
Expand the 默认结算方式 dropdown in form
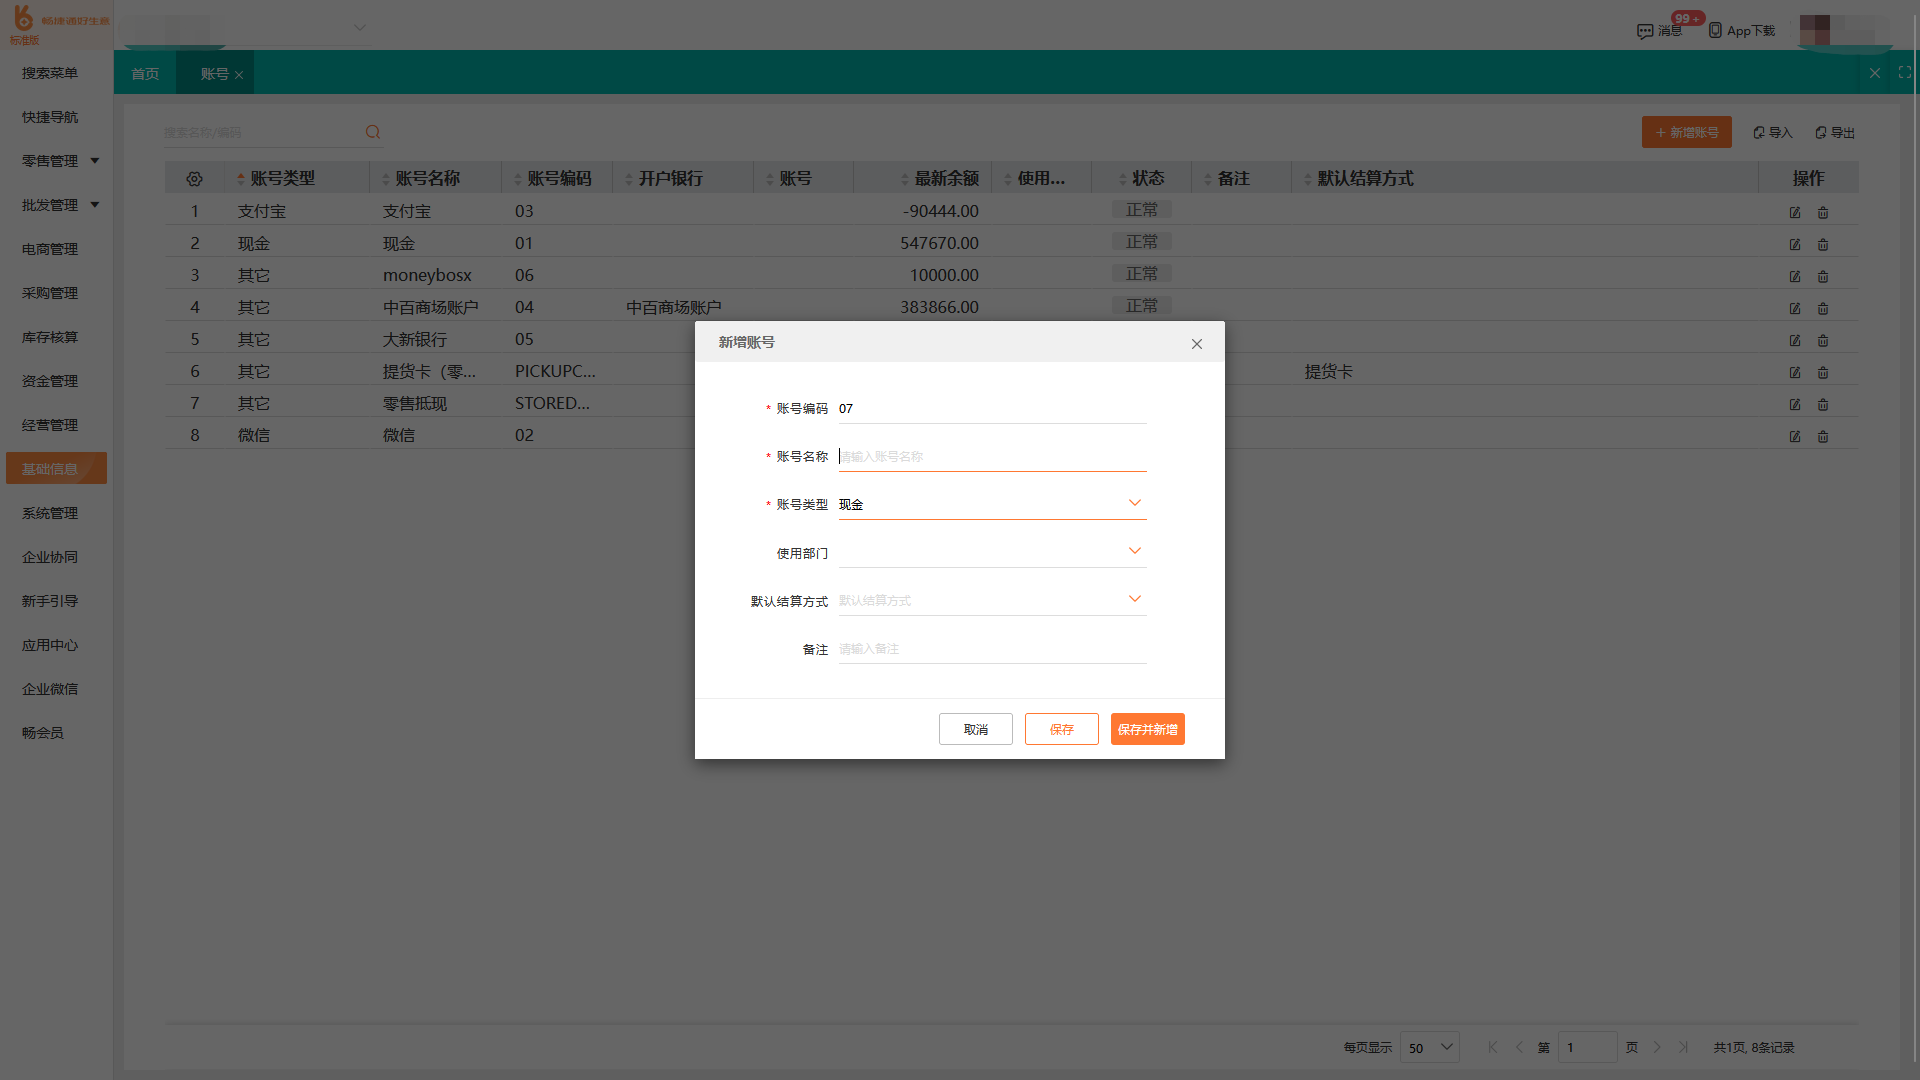point(1135,600)
